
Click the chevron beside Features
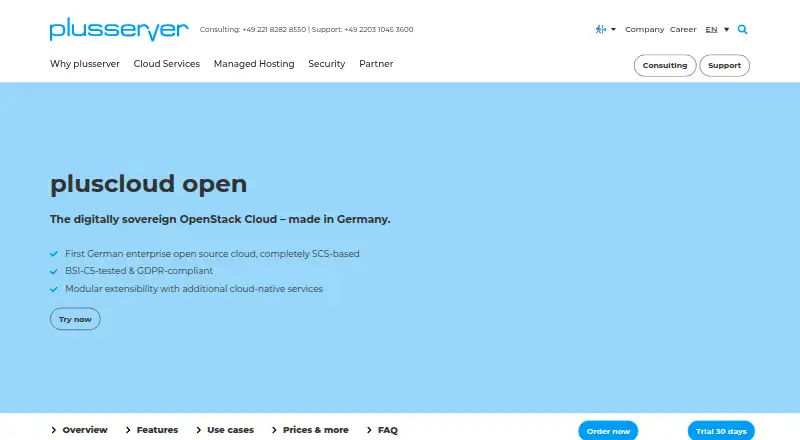tap(128, 430)
